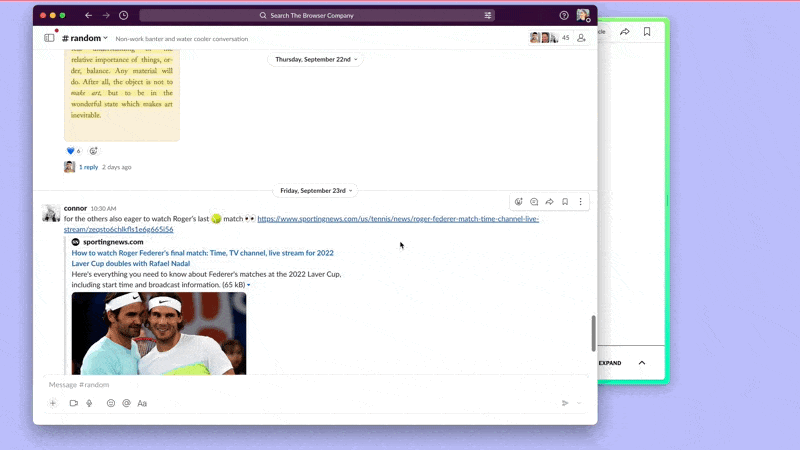Toggle the sidebar panel icon
The width and height of the screenshot is (800, 450).
tap(49, 38)
